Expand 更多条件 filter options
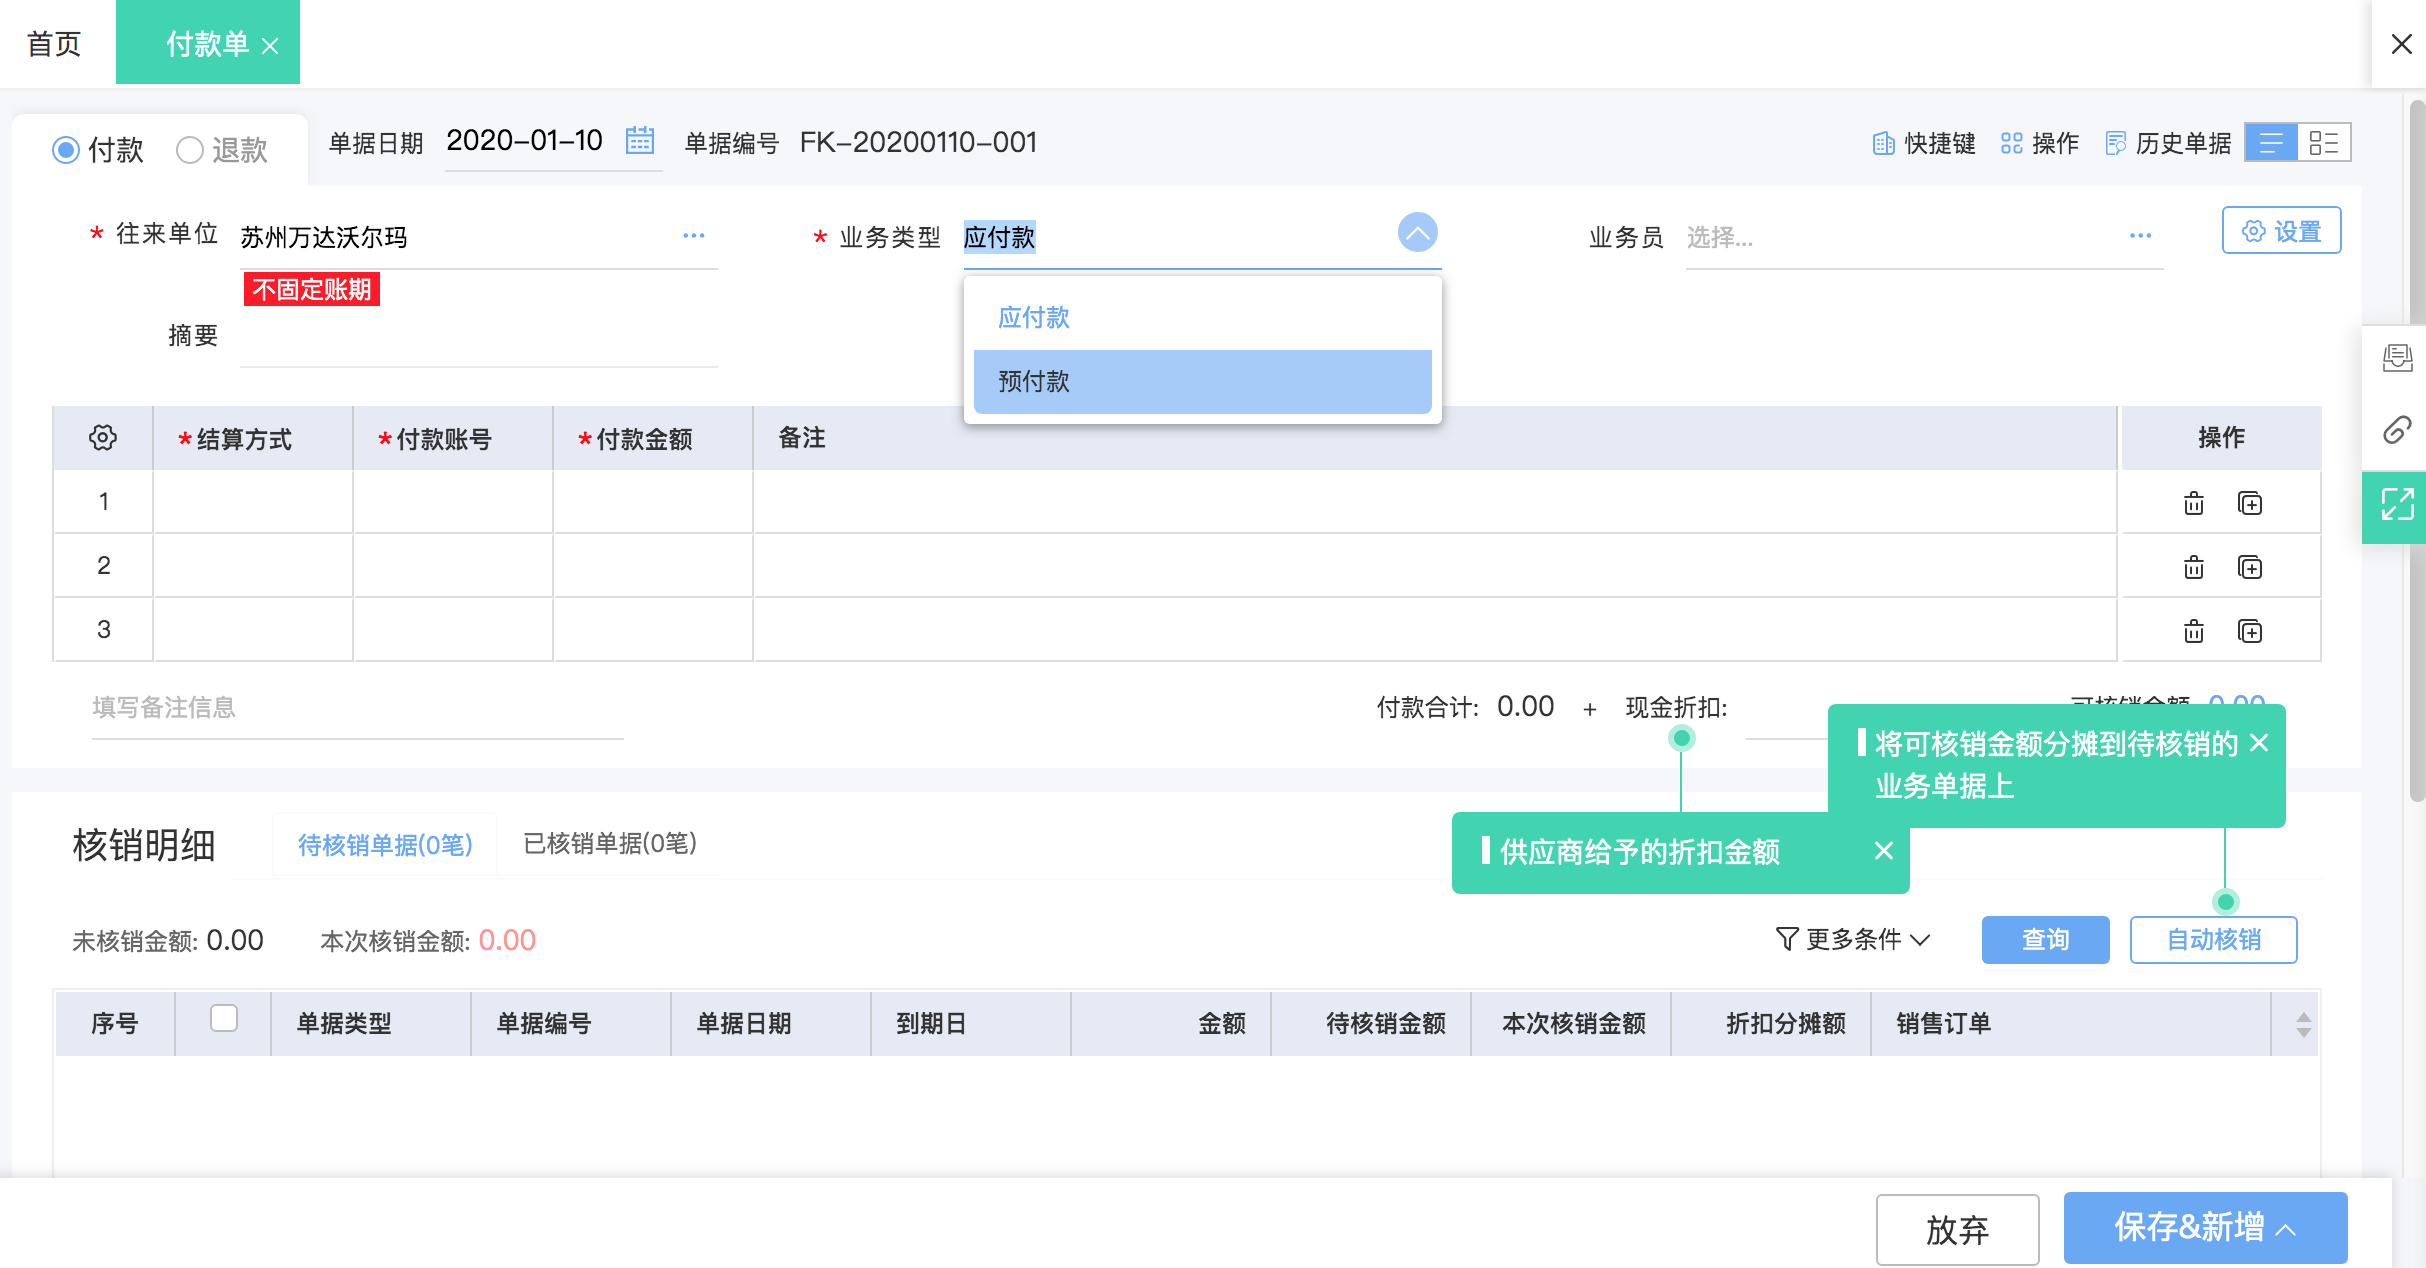Screen dimensions: 2426x1268 tap(1855, 941)
